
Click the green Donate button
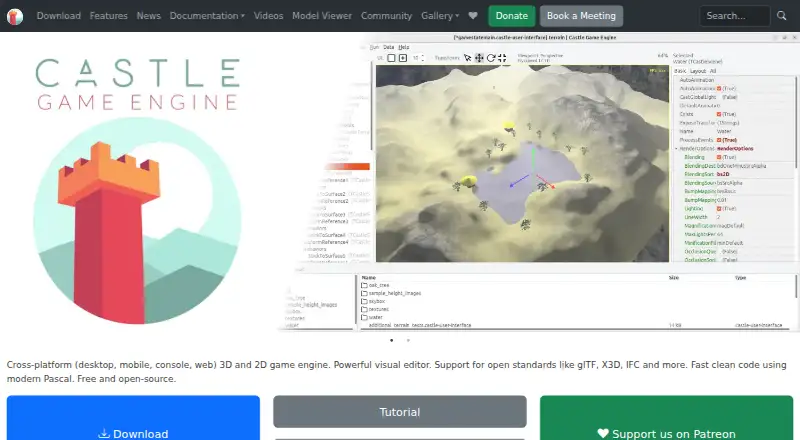512,16
